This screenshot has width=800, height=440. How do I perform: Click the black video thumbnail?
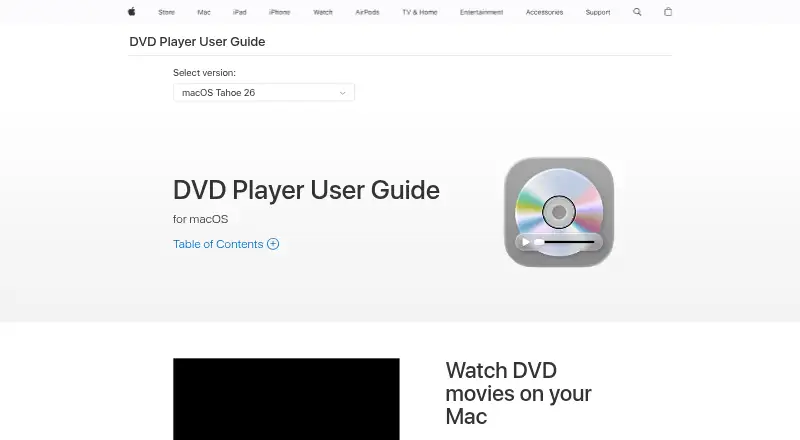[x=286, y=399]
